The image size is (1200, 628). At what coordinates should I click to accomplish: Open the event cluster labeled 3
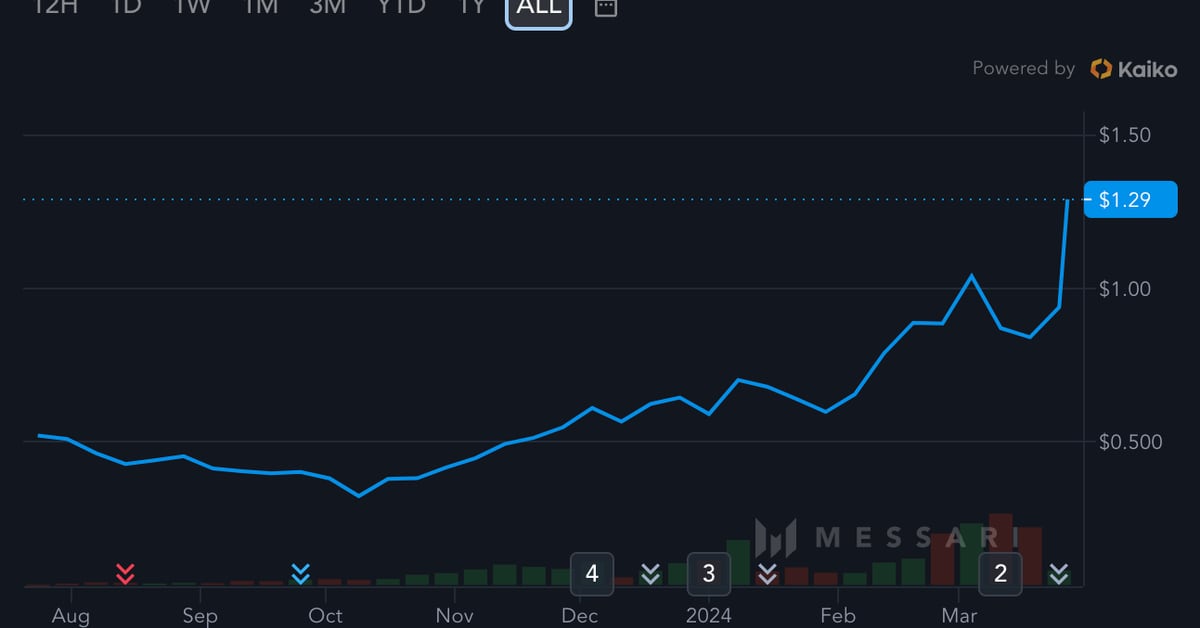coord(709,573)
